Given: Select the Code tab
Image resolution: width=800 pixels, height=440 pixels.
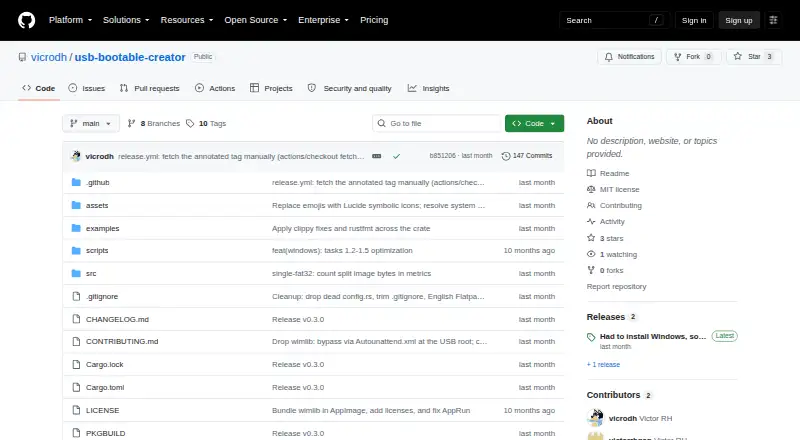Looking at the screenshot, I should pos(39,88).
